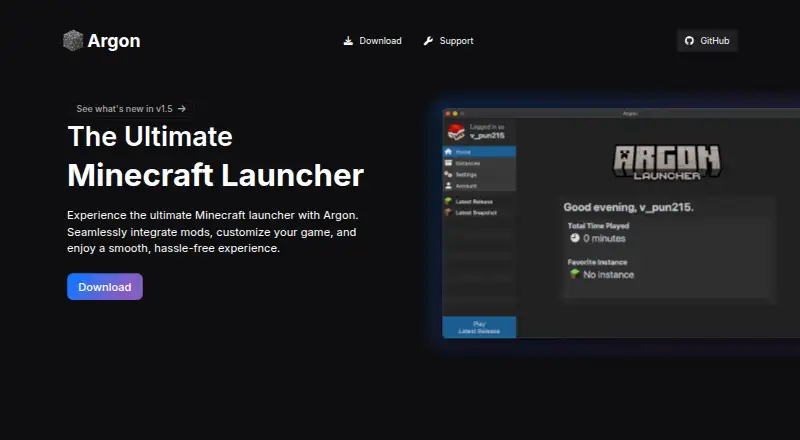Click the gradient Download button
The width and height of the screenshot is (800, 440).
pyautogui.click(x=105, y=286)
